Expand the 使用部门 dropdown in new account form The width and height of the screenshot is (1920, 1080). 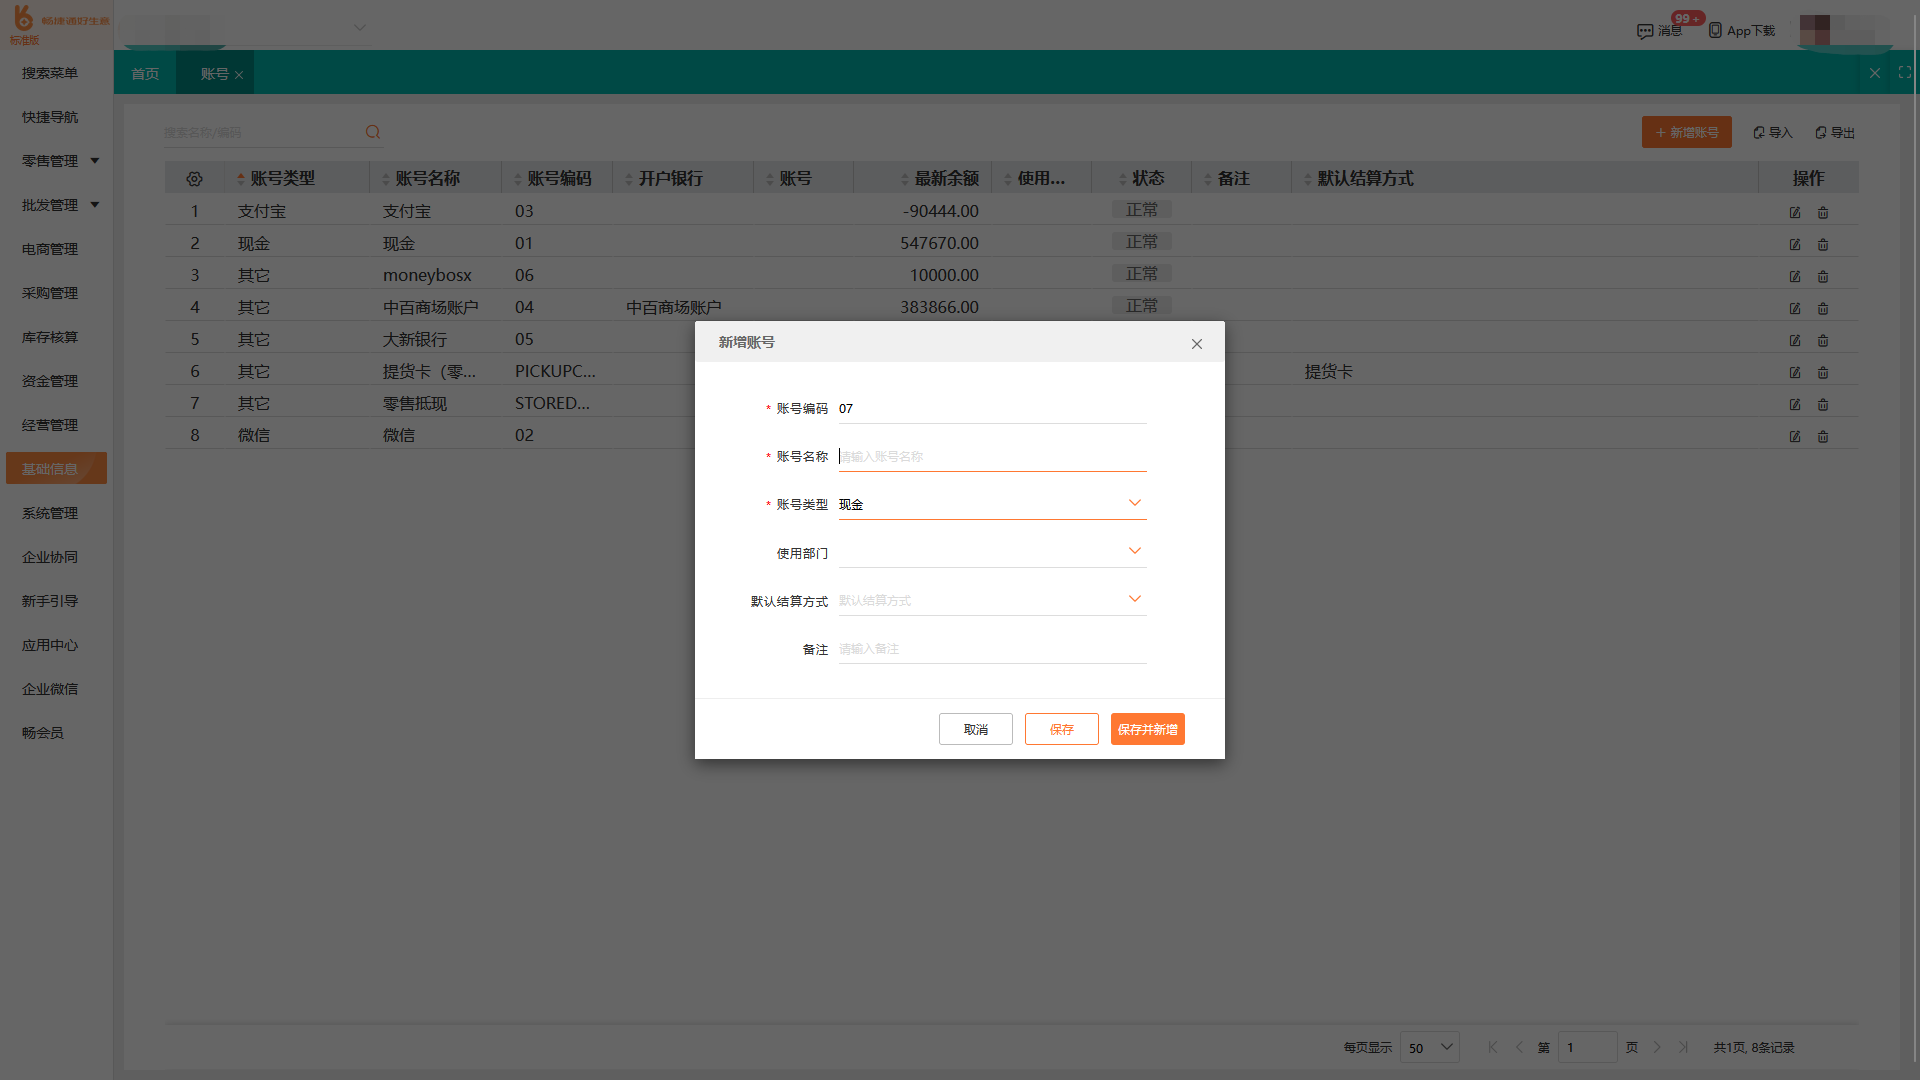(1134, 551)
